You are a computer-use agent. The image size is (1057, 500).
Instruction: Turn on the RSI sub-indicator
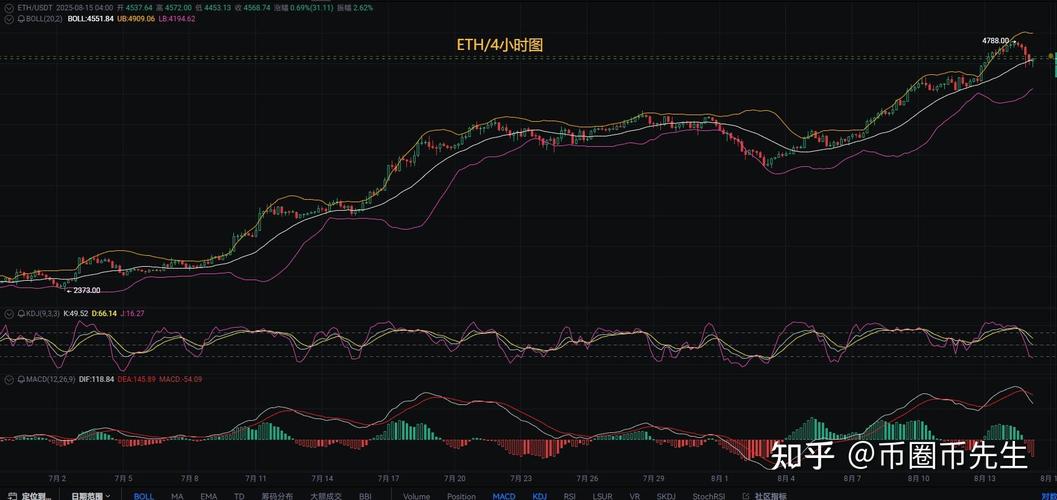coord(569,496)
